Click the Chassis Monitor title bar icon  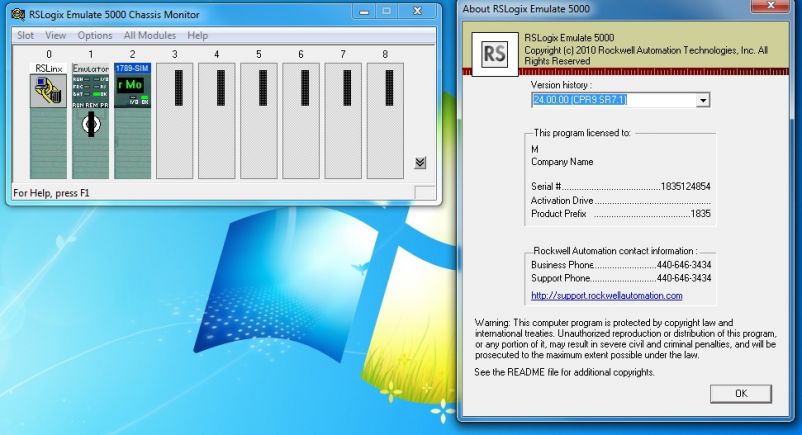pyautogui.click(x=18, y=14)
